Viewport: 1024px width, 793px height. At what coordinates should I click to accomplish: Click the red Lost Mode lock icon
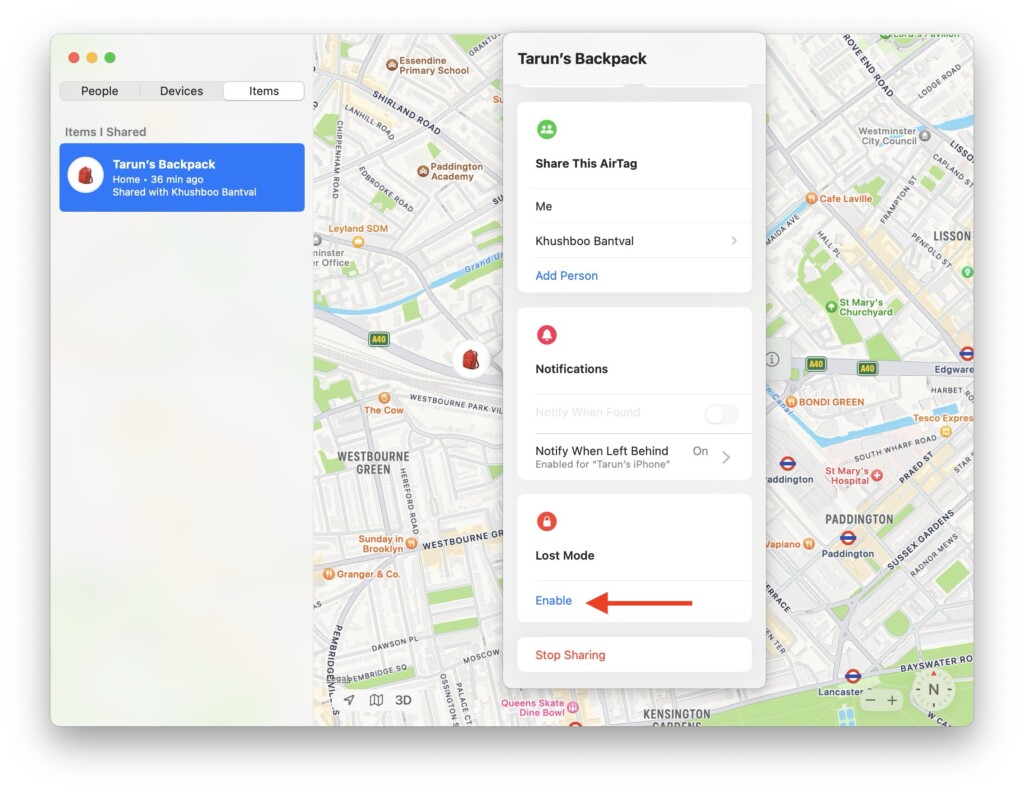point(547,521)
